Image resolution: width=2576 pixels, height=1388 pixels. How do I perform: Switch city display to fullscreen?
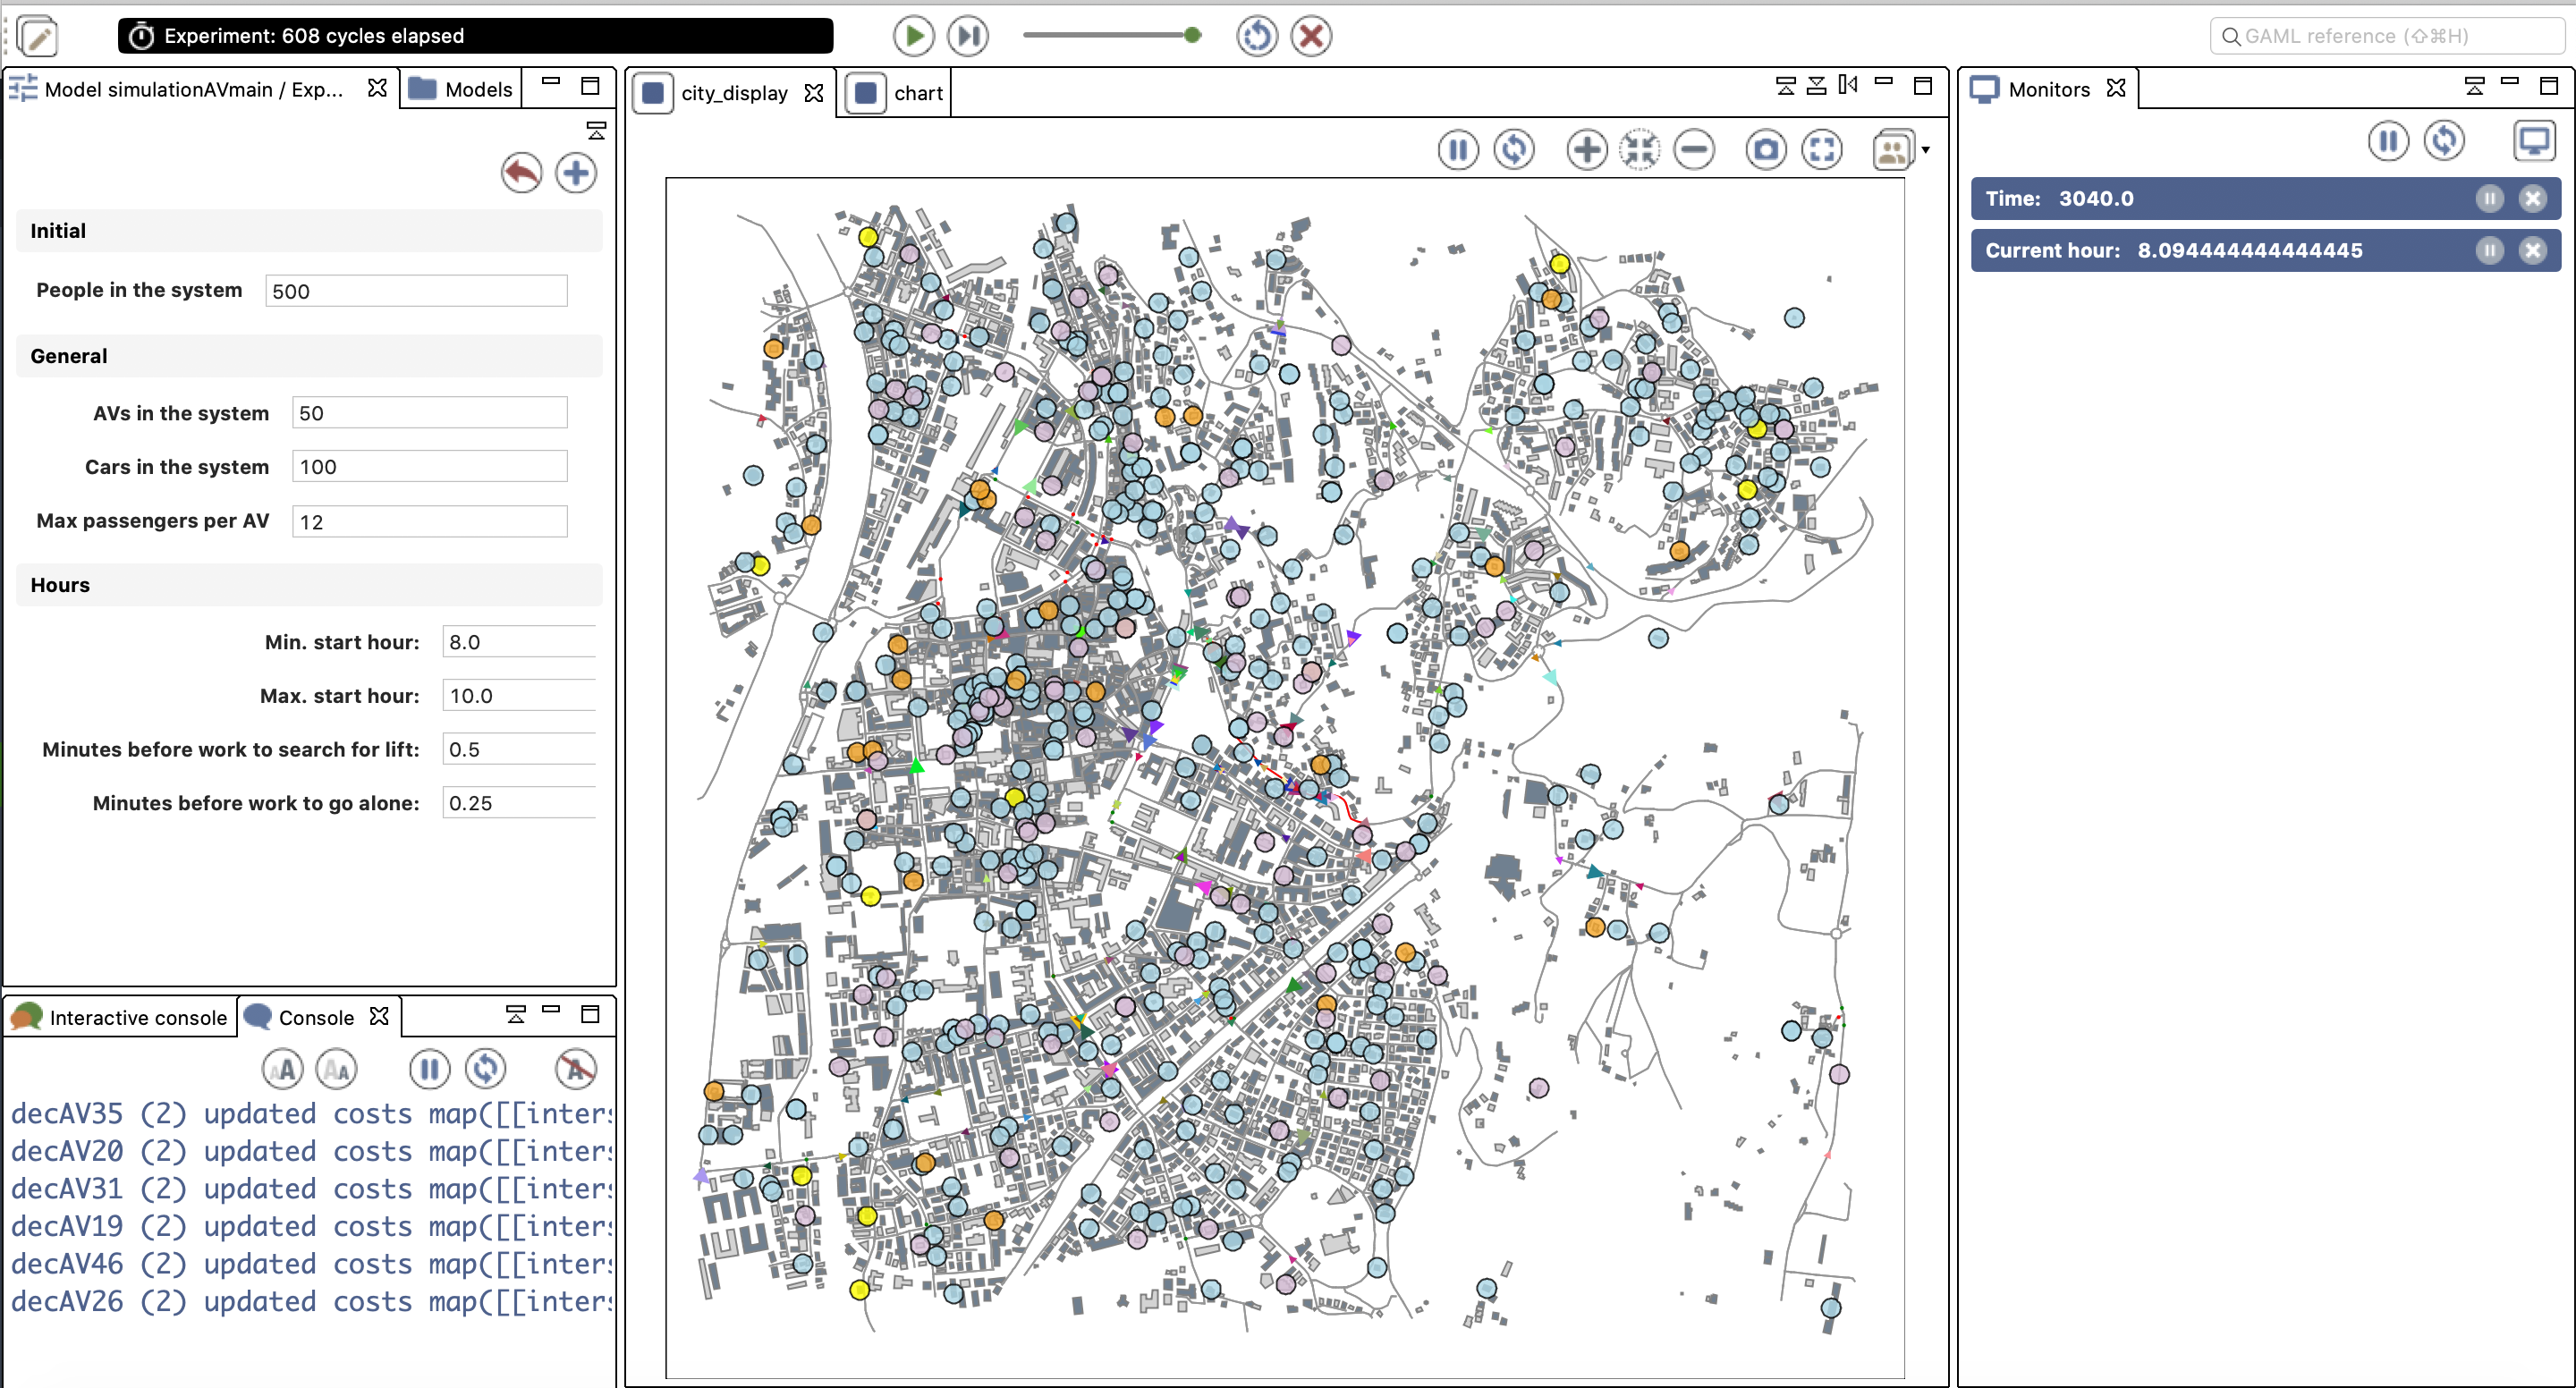click(1821, 150)
